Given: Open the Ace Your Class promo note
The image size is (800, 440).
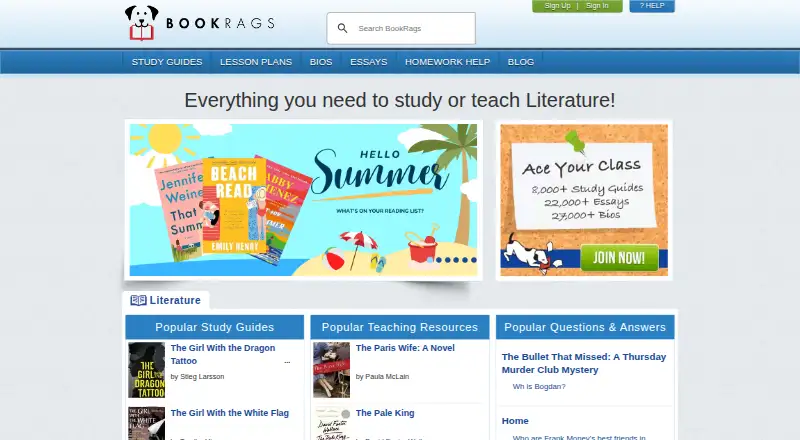Looking at the screenshot, I should (x=584, y=186).
